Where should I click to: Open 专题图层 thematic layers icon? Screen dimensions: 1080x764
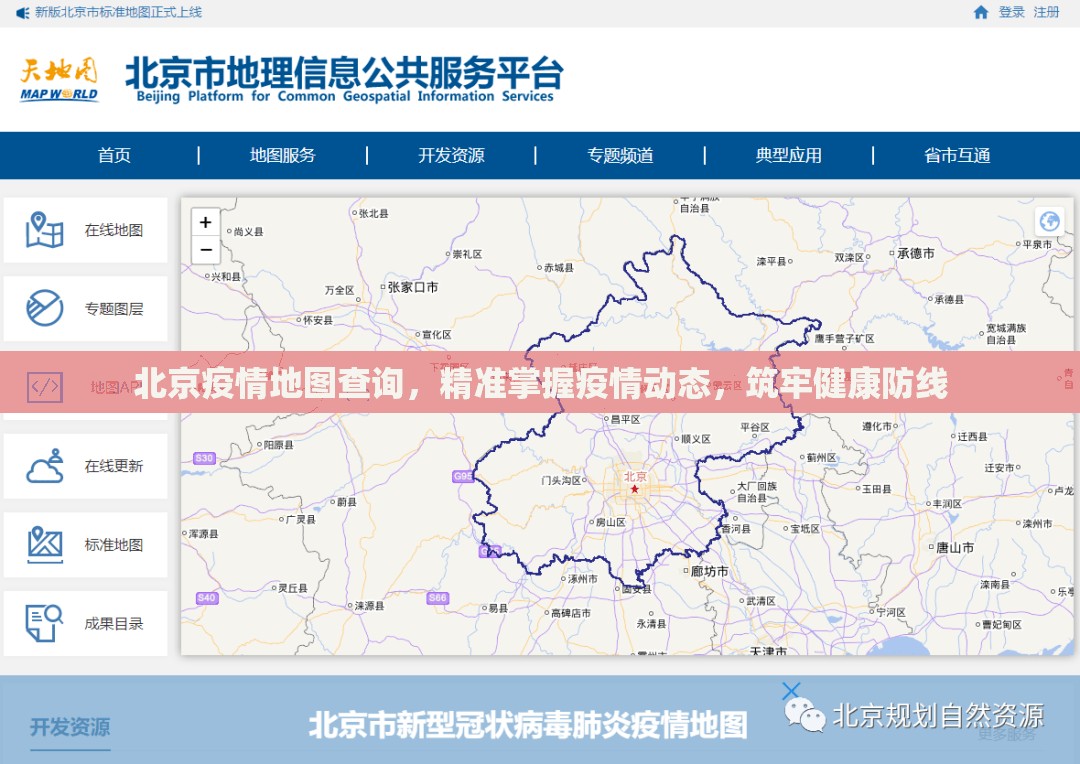click(x=45, y=308)
